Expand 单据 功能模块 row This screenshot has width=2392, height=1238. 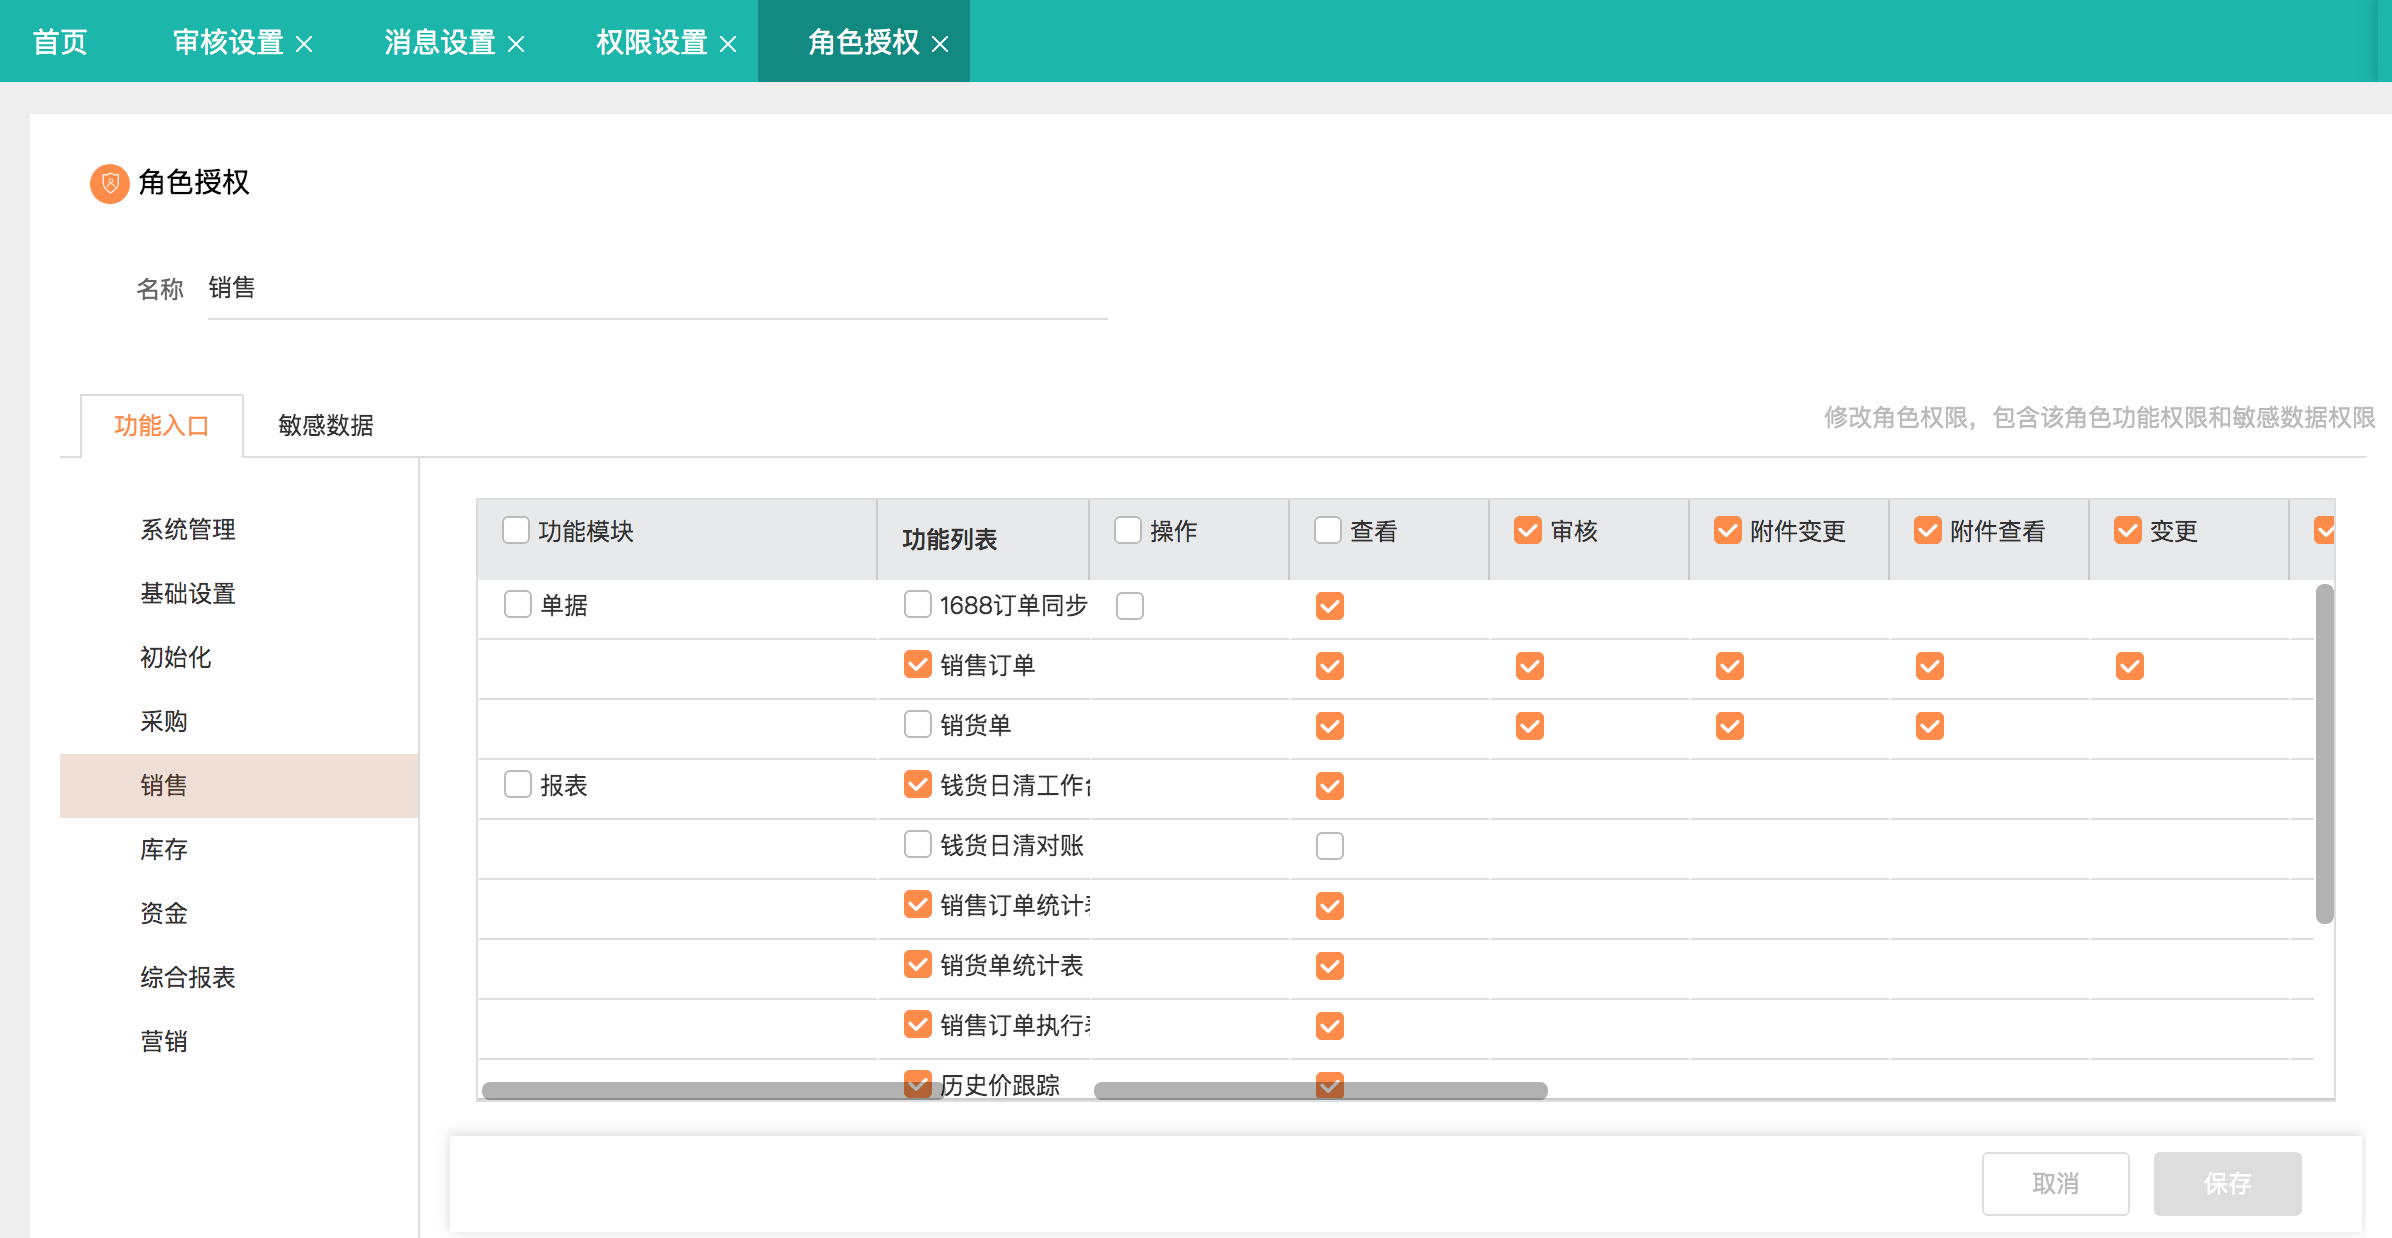564,603
